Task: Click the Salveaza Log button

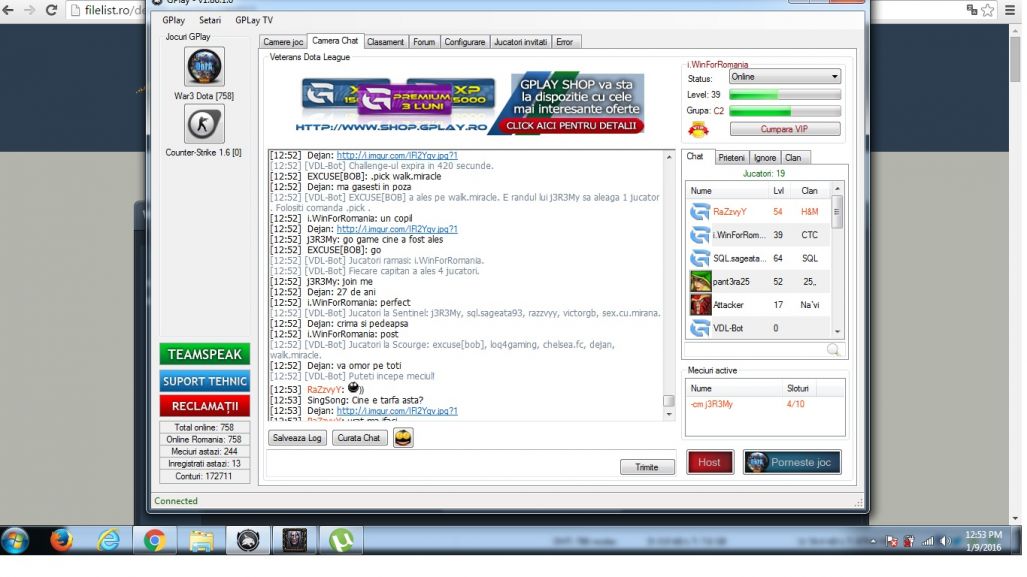Action: click(x=297, y=438)
